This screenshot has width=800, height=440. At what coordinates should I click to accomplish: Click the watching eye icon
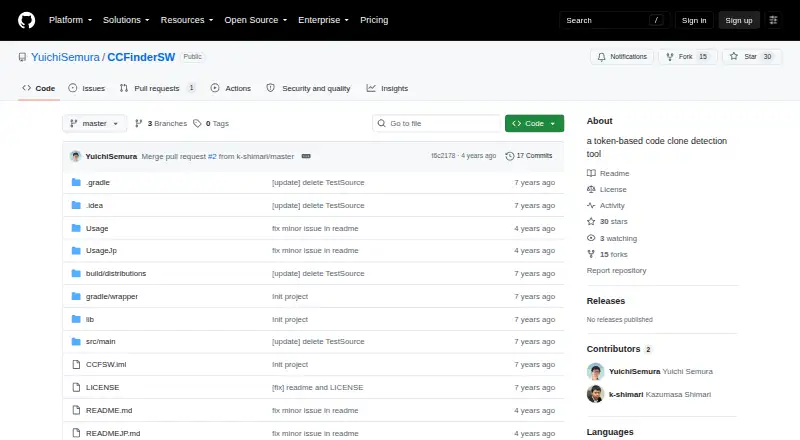591,238
